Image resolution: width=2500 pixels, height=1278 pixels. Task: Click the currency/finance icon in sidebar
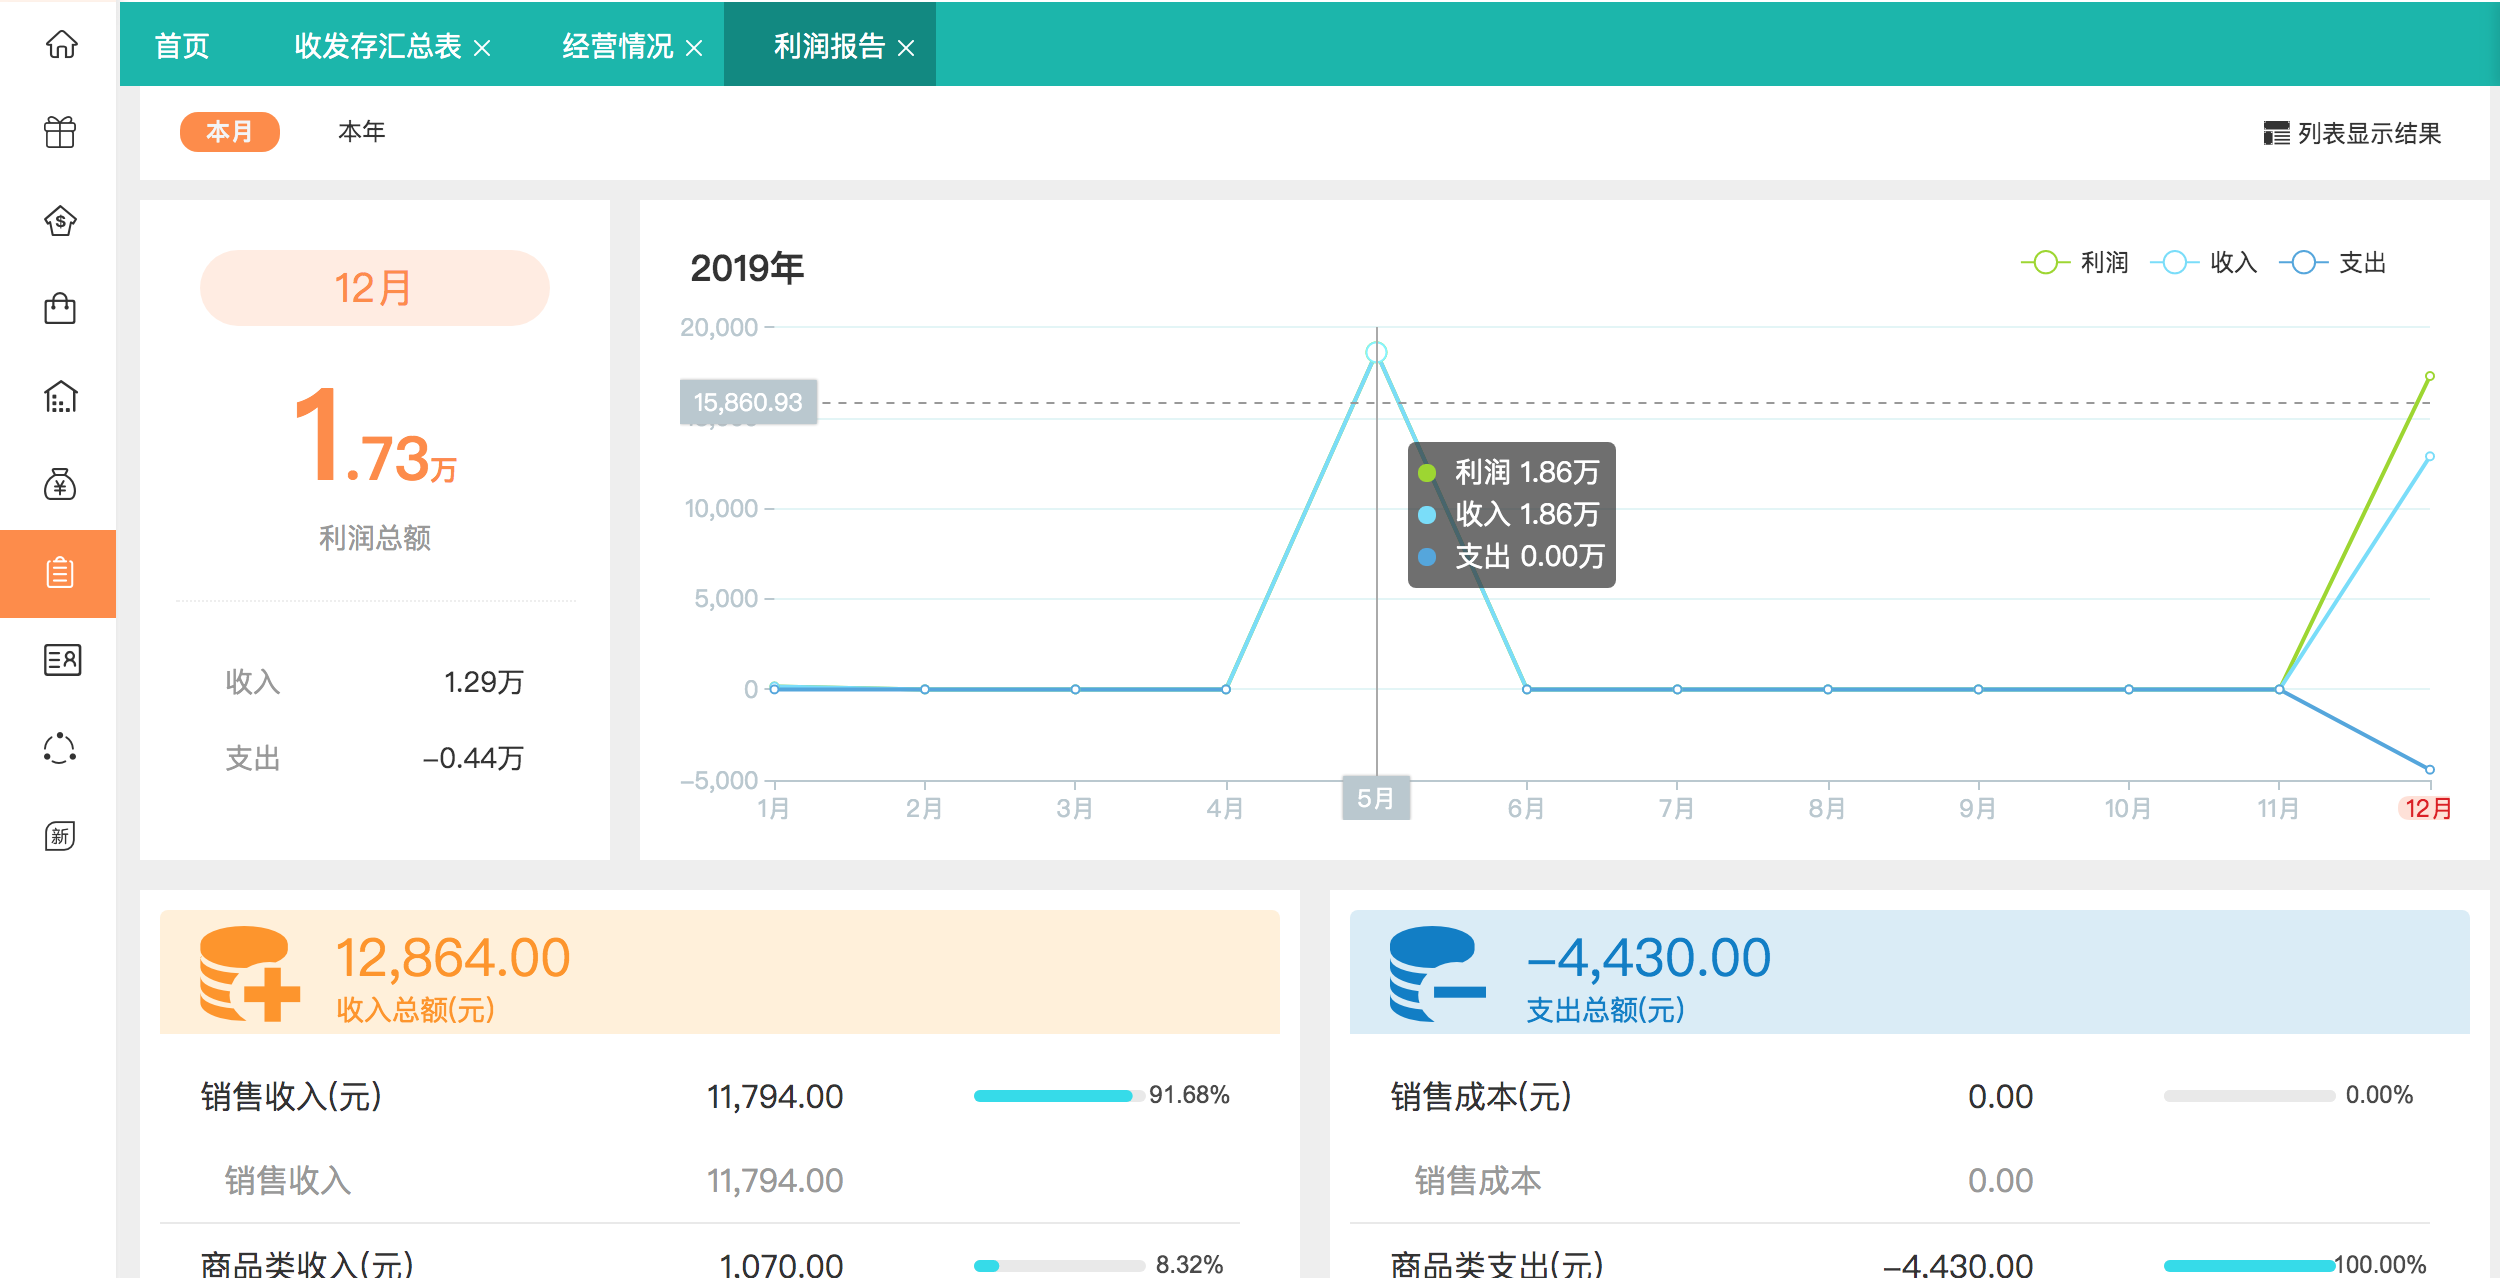pyautogui.click(x=60, y=484)
